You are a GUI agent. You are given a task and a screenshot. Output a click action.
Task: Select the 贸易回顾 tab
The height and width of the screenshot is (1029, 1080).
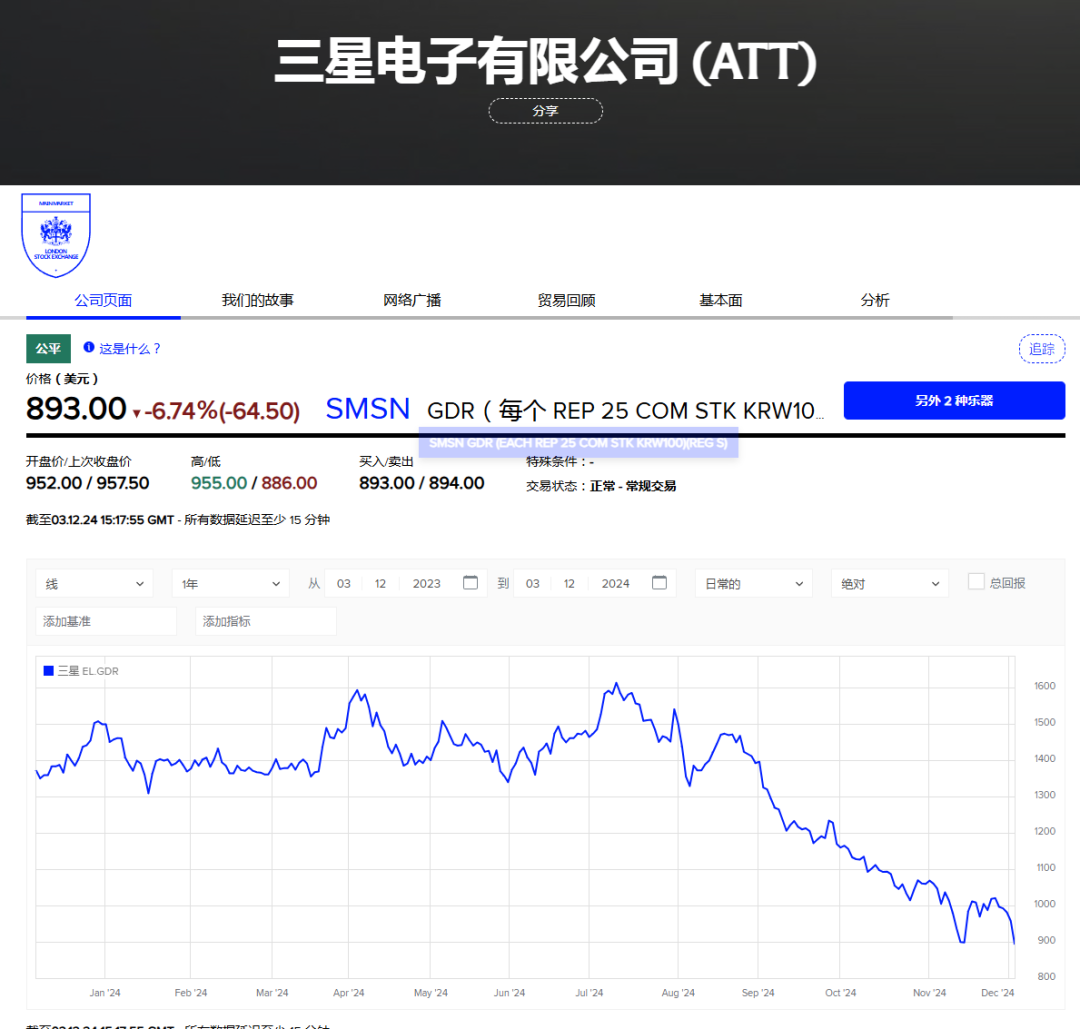(566, 300)
